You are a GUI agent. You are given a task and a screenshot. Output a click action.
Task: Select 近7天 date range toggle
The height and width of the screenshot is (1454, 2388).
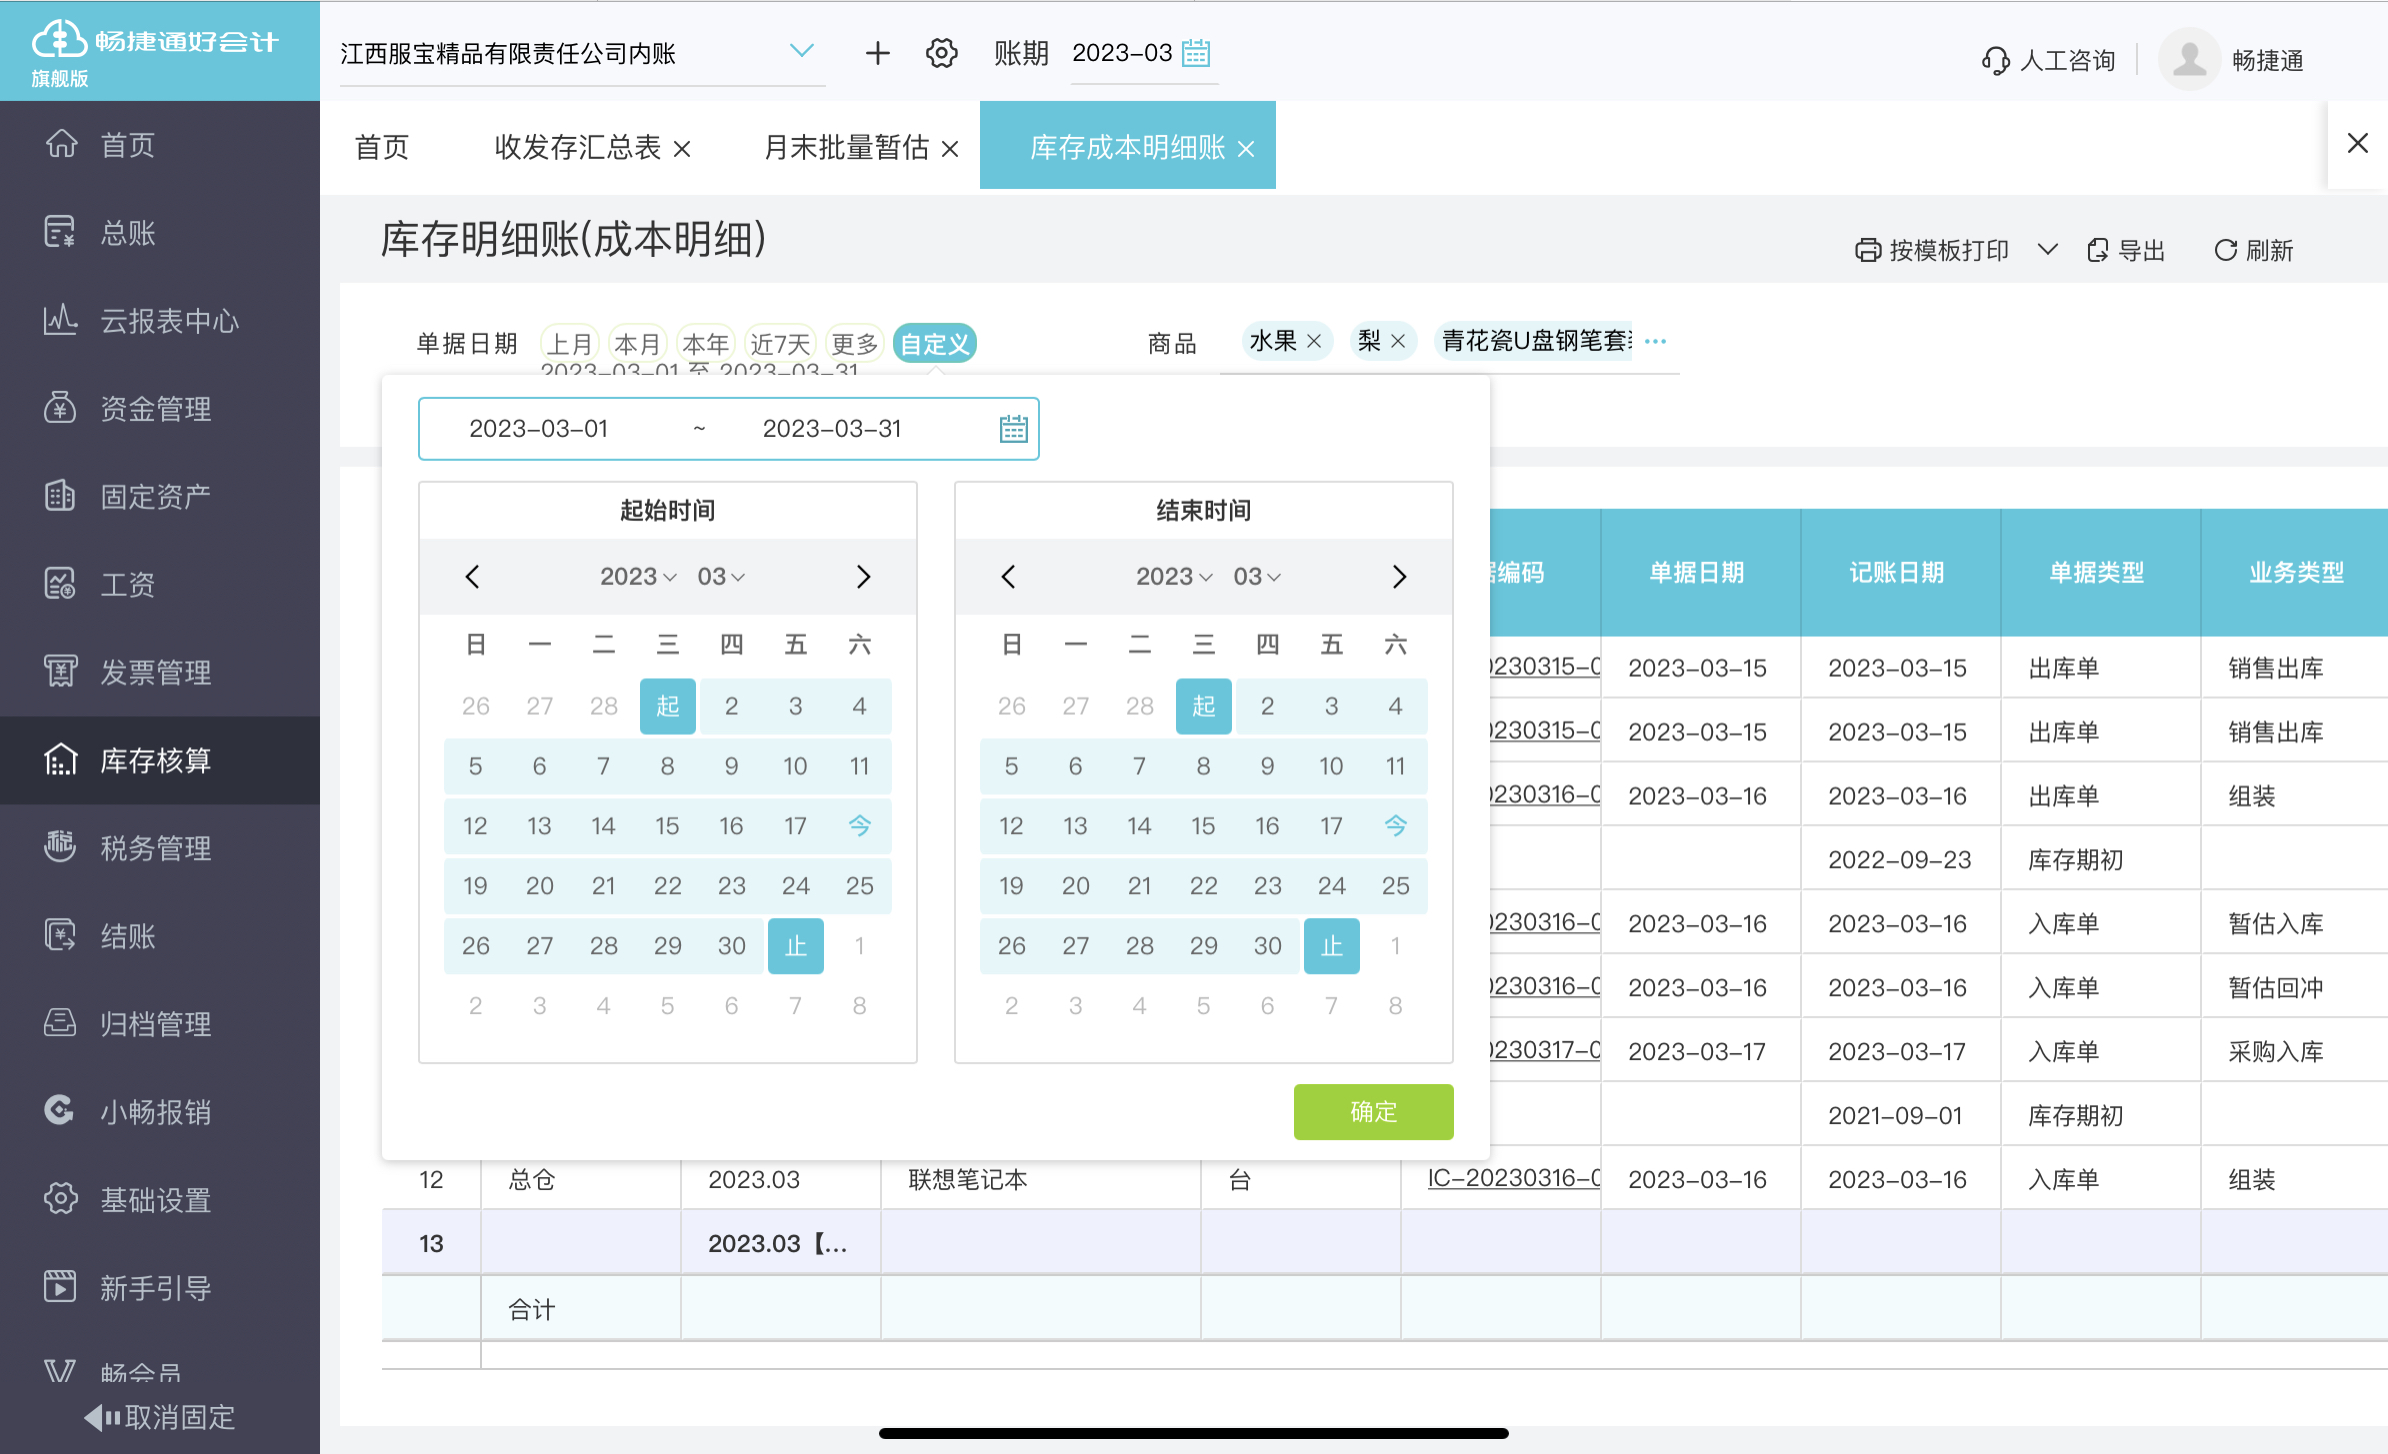coord(778,345)
